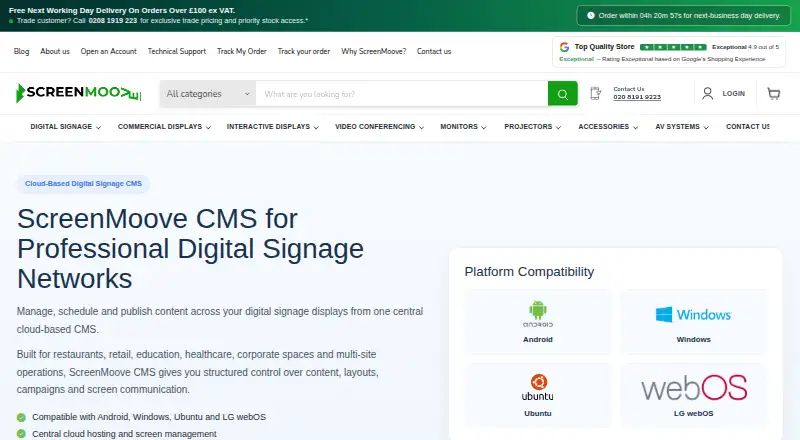
Task: Expand the Monitors menu
Action: pos(463,127)
